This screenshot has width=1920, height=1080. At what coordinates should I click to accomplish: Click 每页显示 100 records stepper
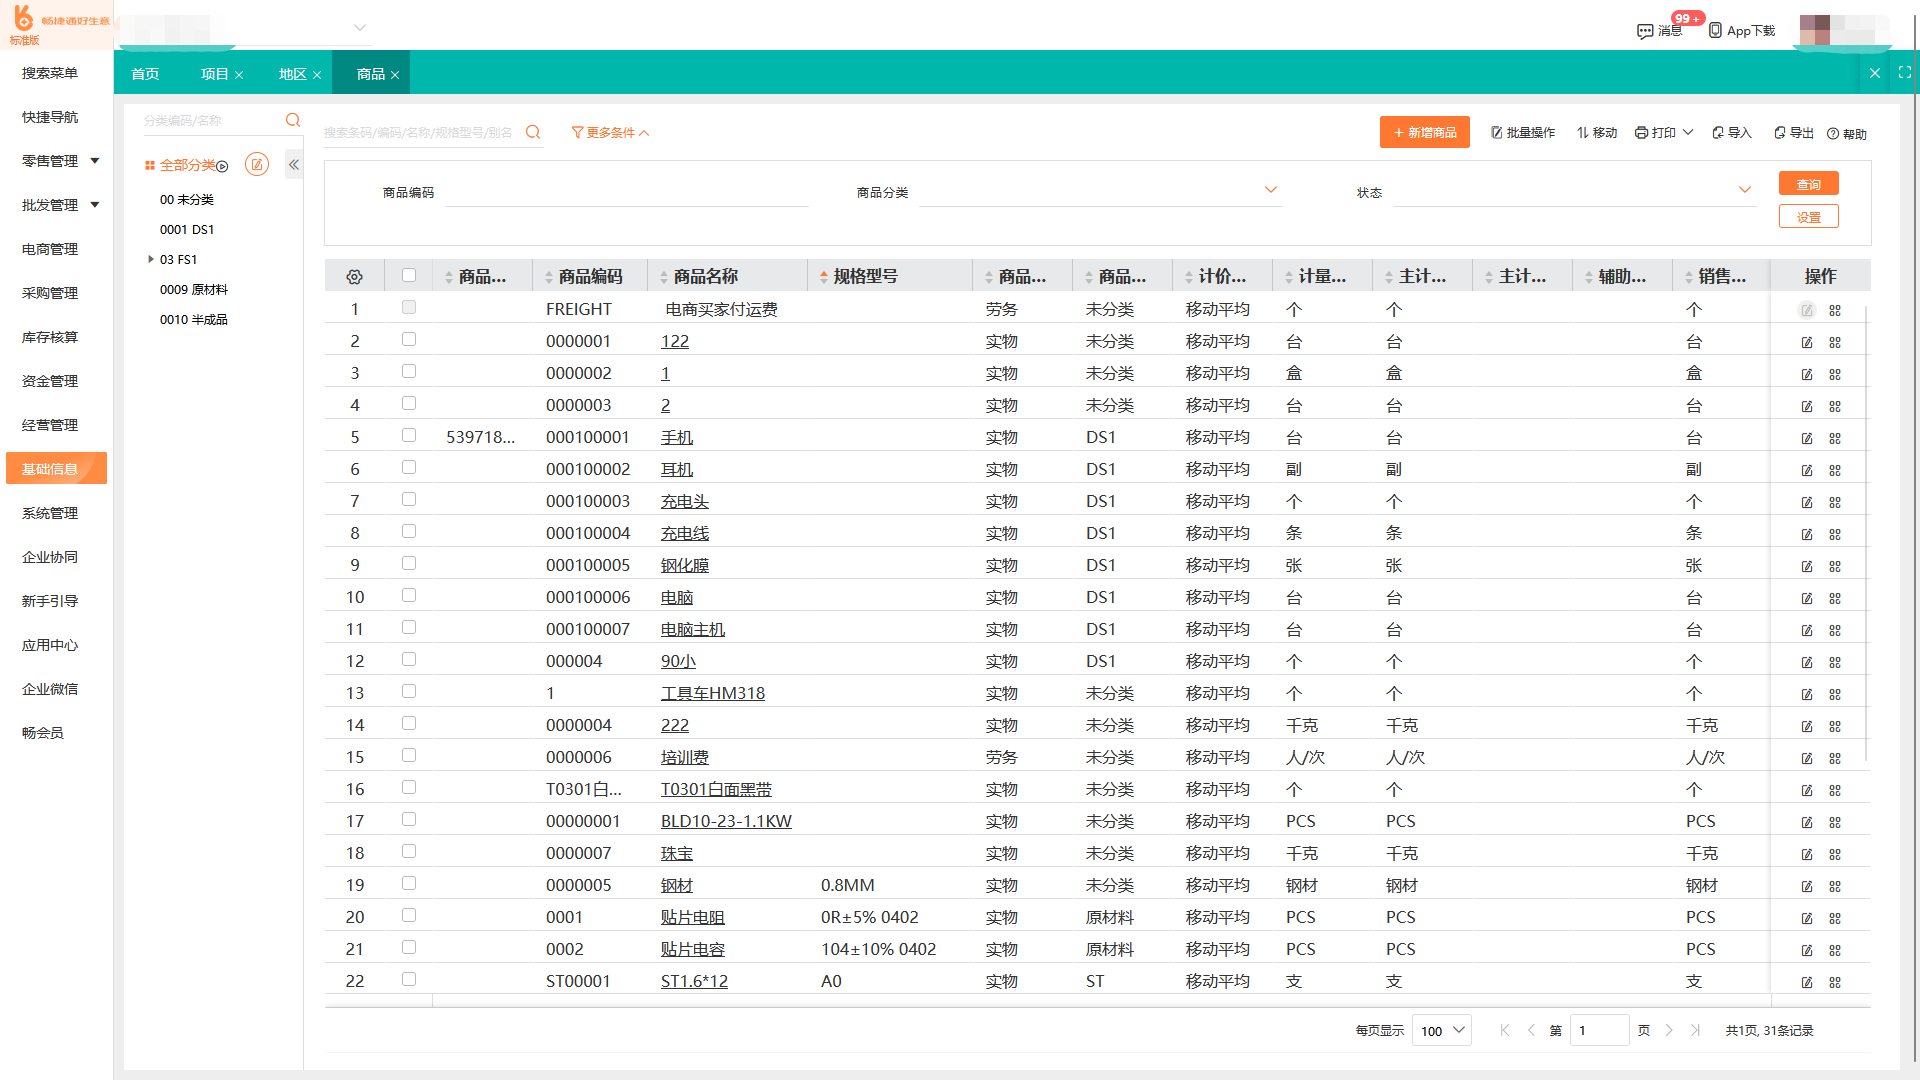pos(1441,1030)
